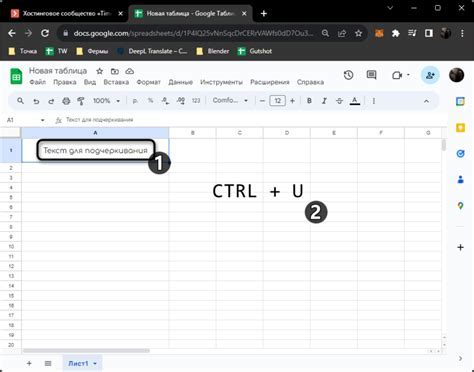Open the Comfortaa font dropdown
This screenshot has height=372, width=474.
click(230, 100)
